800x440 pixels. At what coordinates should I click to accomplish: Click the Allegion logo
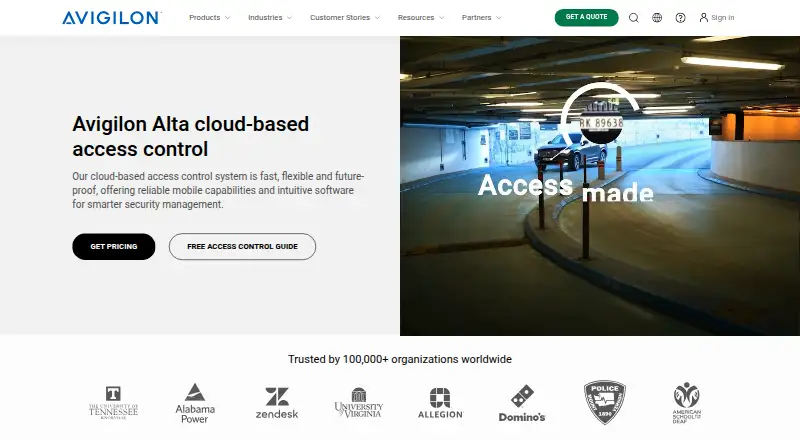point(440,403)
